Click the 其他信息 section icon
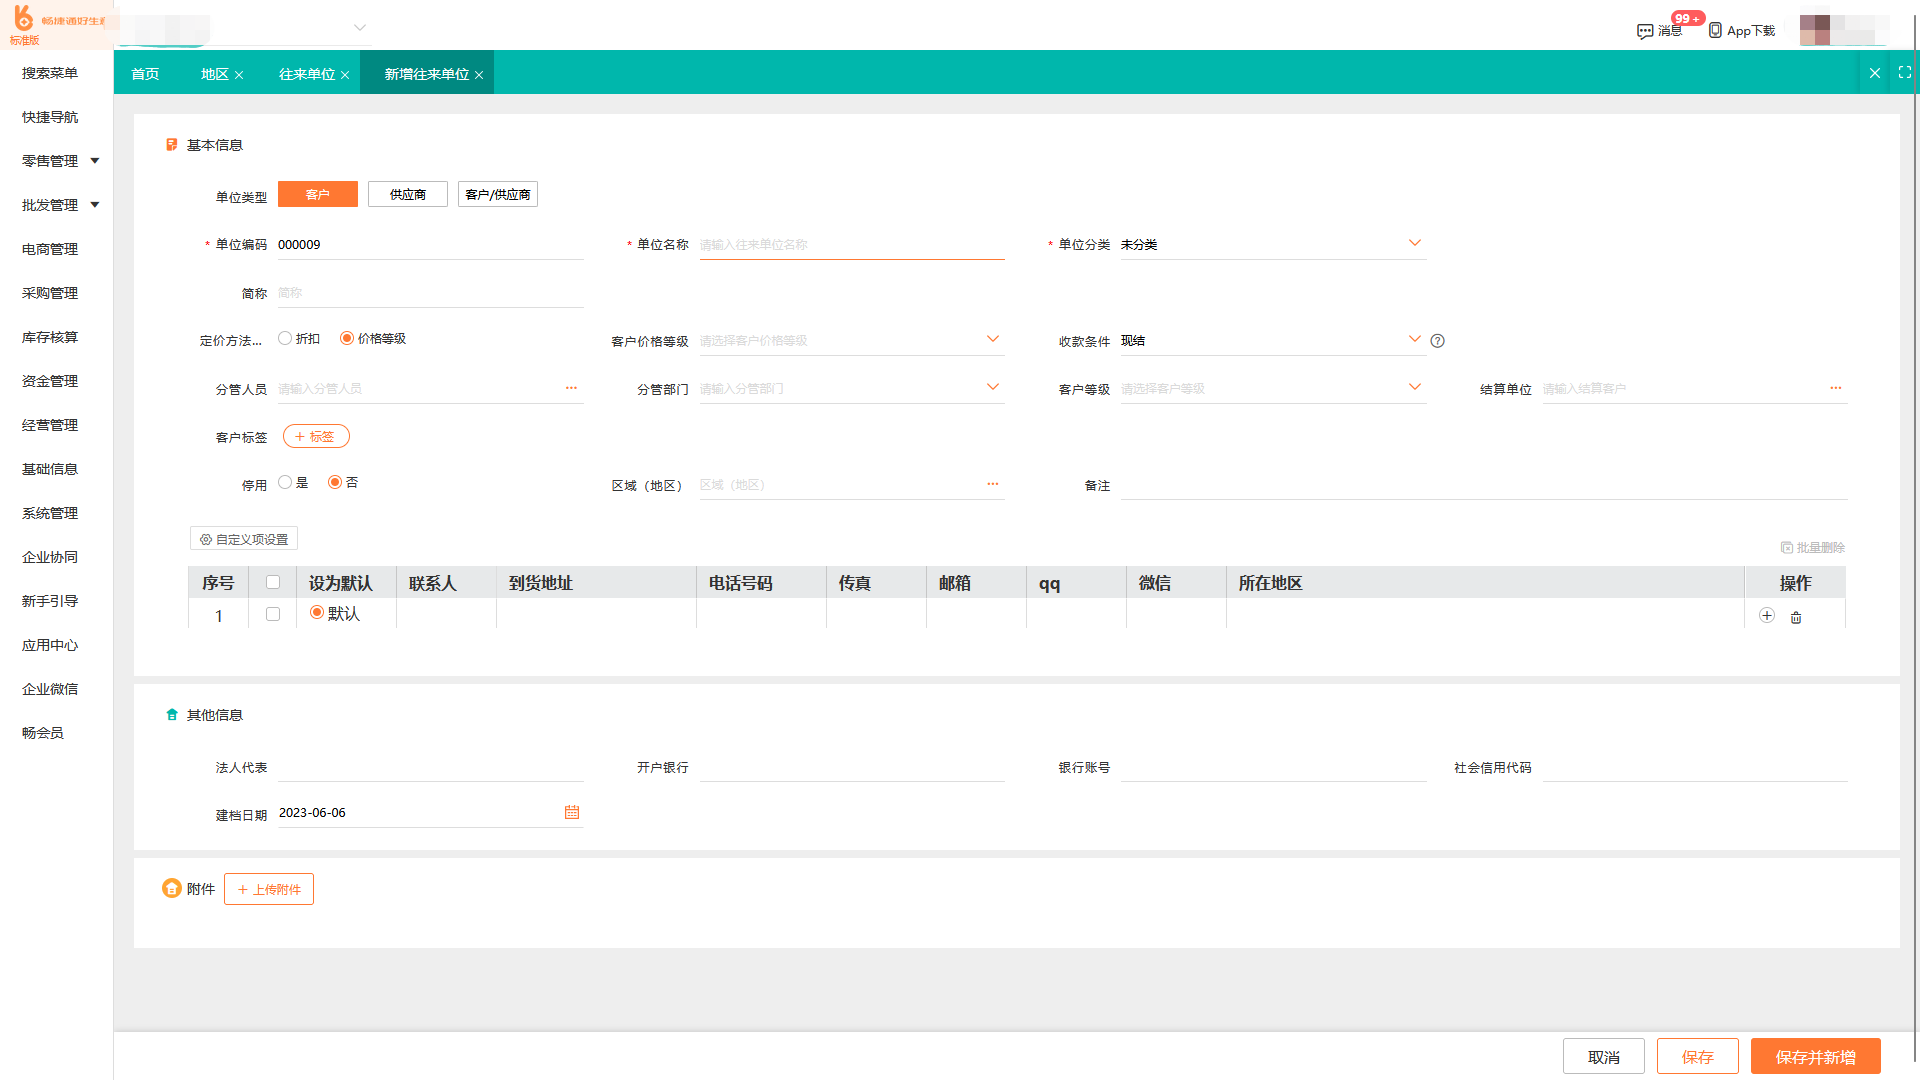The height and width of the screenshot is (1080, 1920). point(173,715)
